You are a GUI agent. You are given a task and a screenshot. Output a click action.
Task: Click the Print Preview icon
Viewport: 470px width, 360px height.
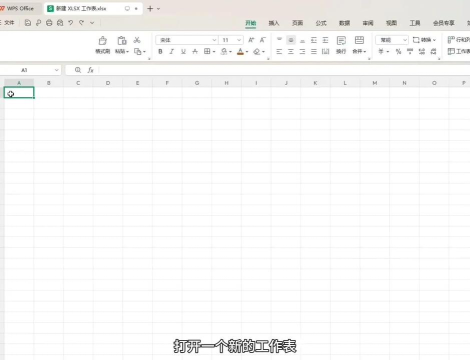(60, 23)
